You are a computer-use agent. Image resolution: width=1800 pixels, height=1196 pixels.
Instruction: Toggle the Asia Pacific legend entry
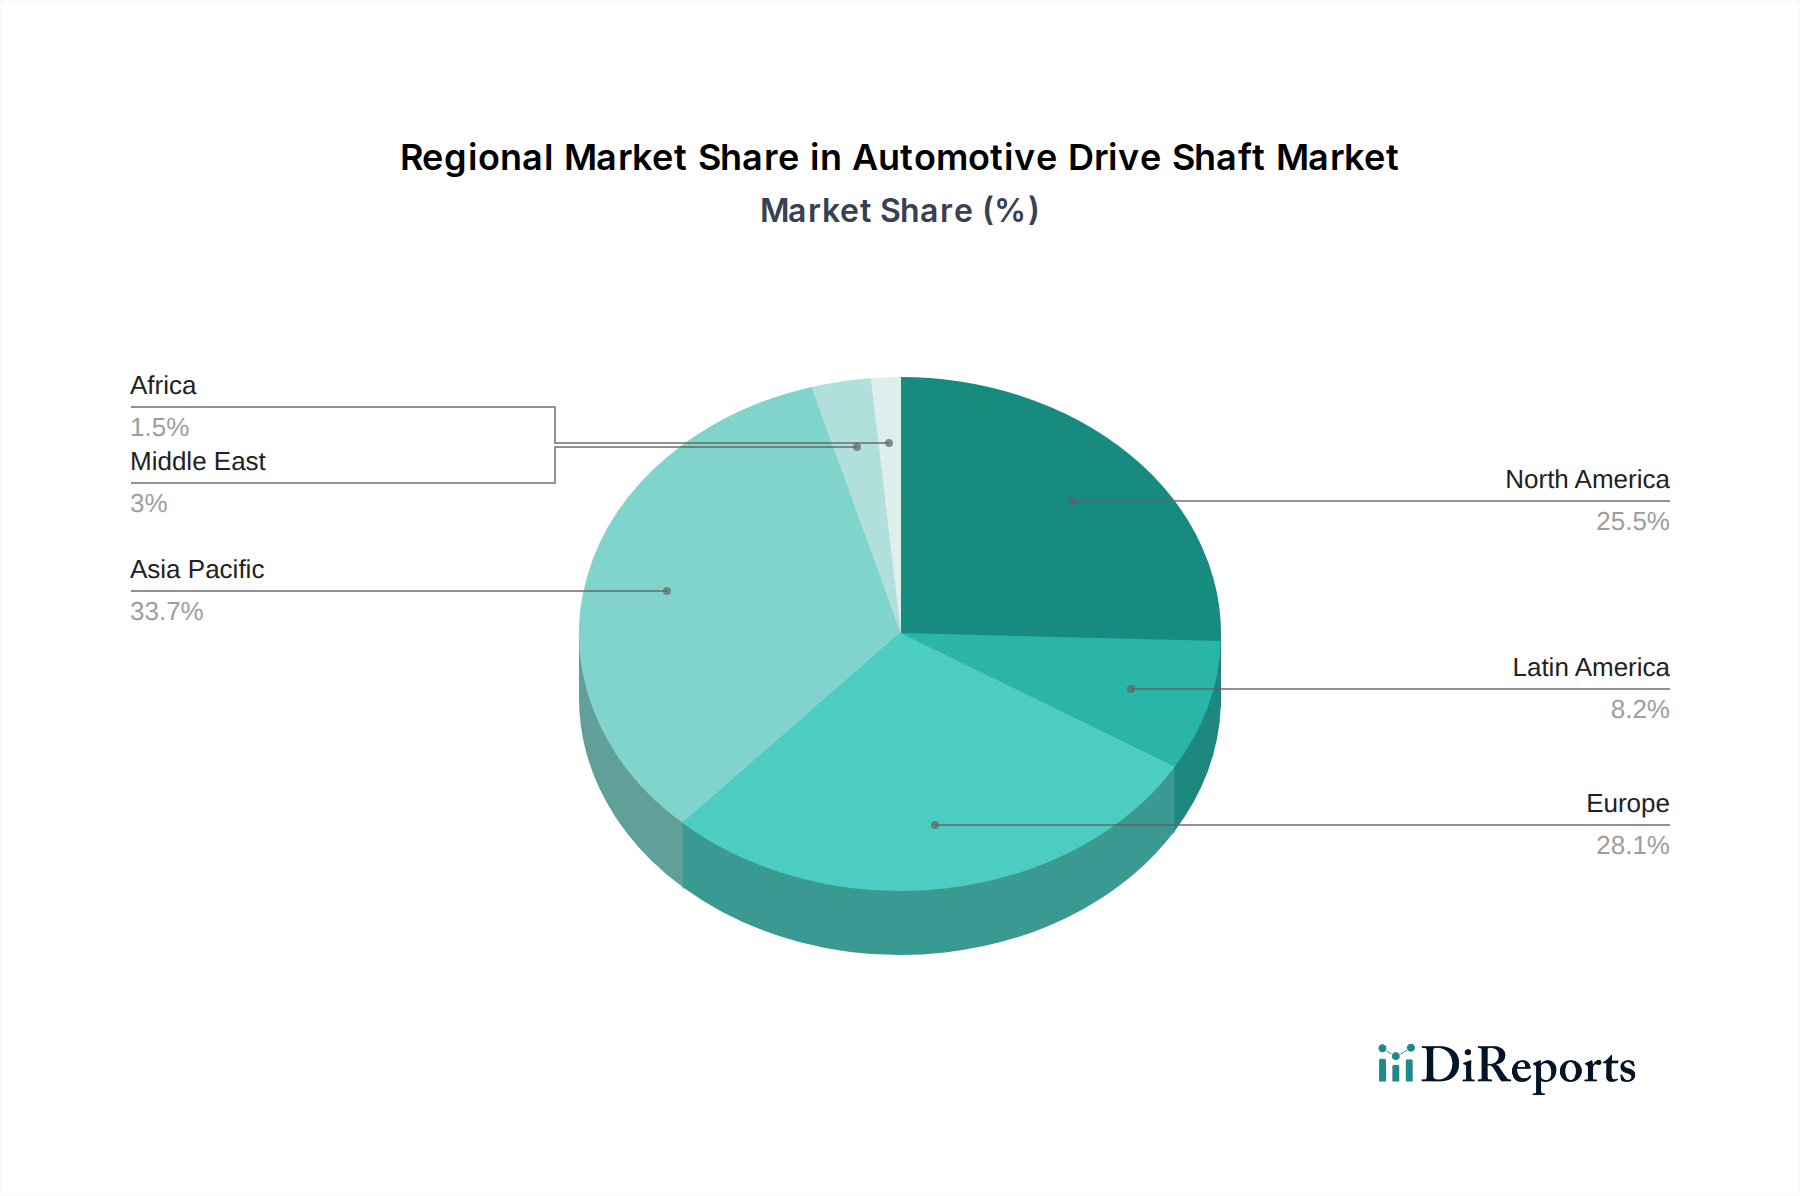pos(197,569)
